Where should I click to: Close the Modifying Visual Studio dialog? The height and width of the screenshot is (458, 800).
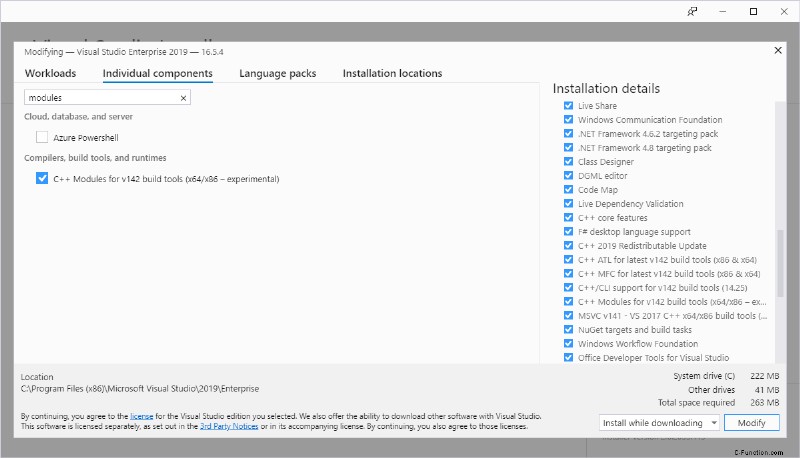(778, 50)
